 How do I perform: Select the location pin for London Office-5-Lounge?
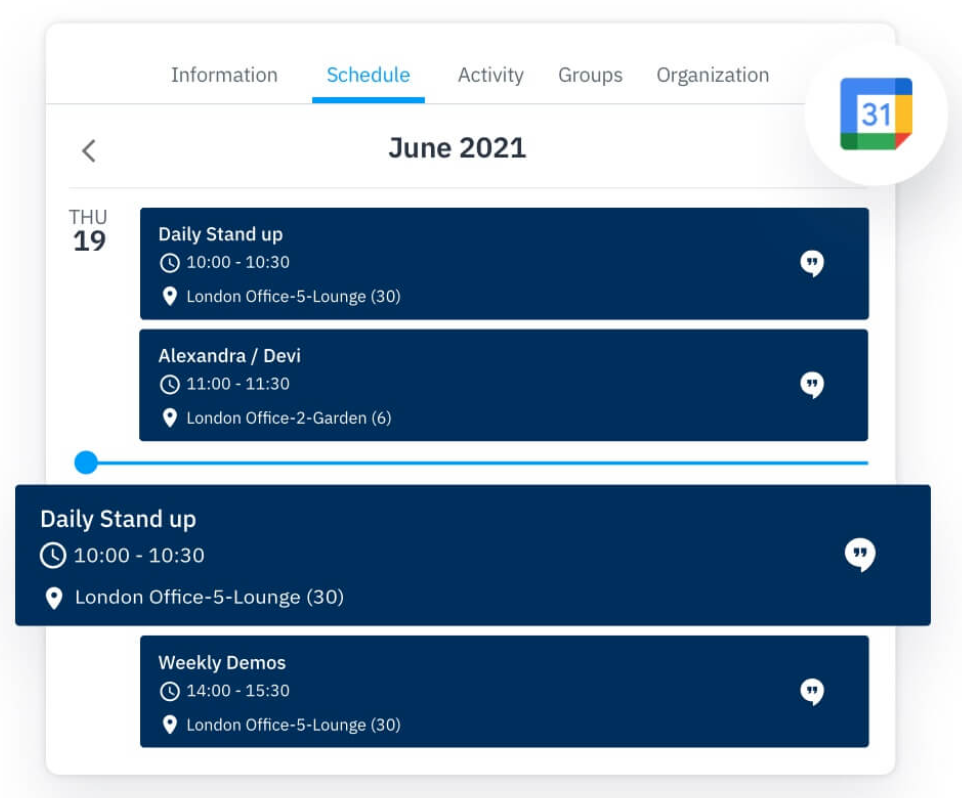[169, 296]
